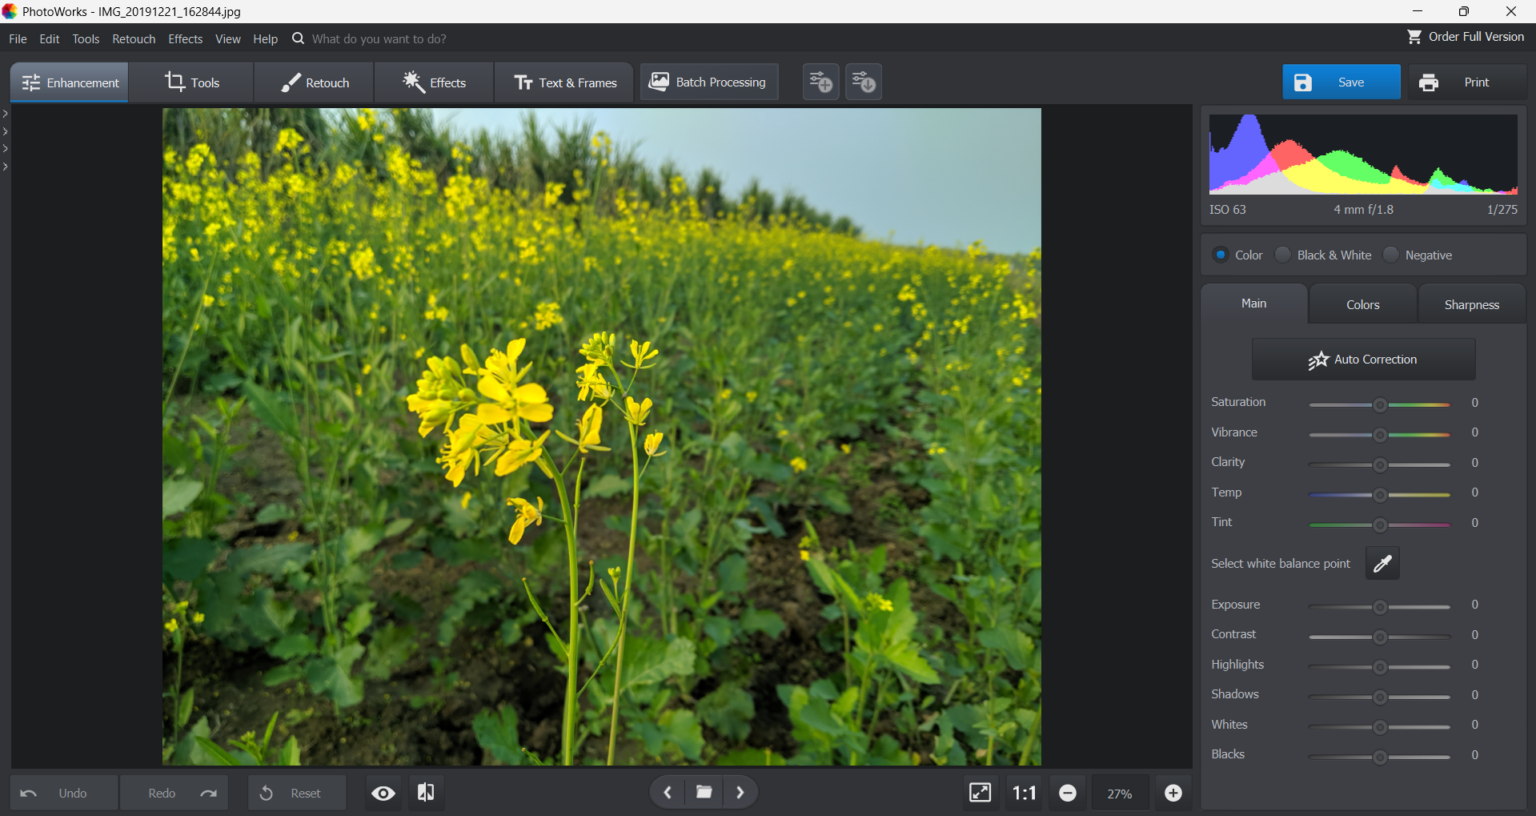Viewport: 1536px width, 816px height.
Task: Select the Color radio button
Action: [1220, 254]
